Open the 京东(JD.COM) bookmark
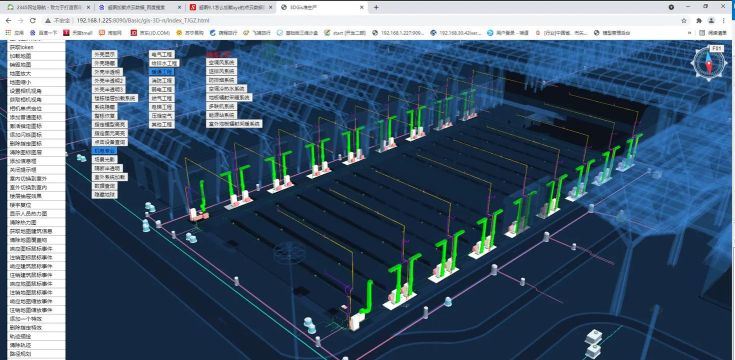Viewport: 735px width, 360px height. pos(150,33)
